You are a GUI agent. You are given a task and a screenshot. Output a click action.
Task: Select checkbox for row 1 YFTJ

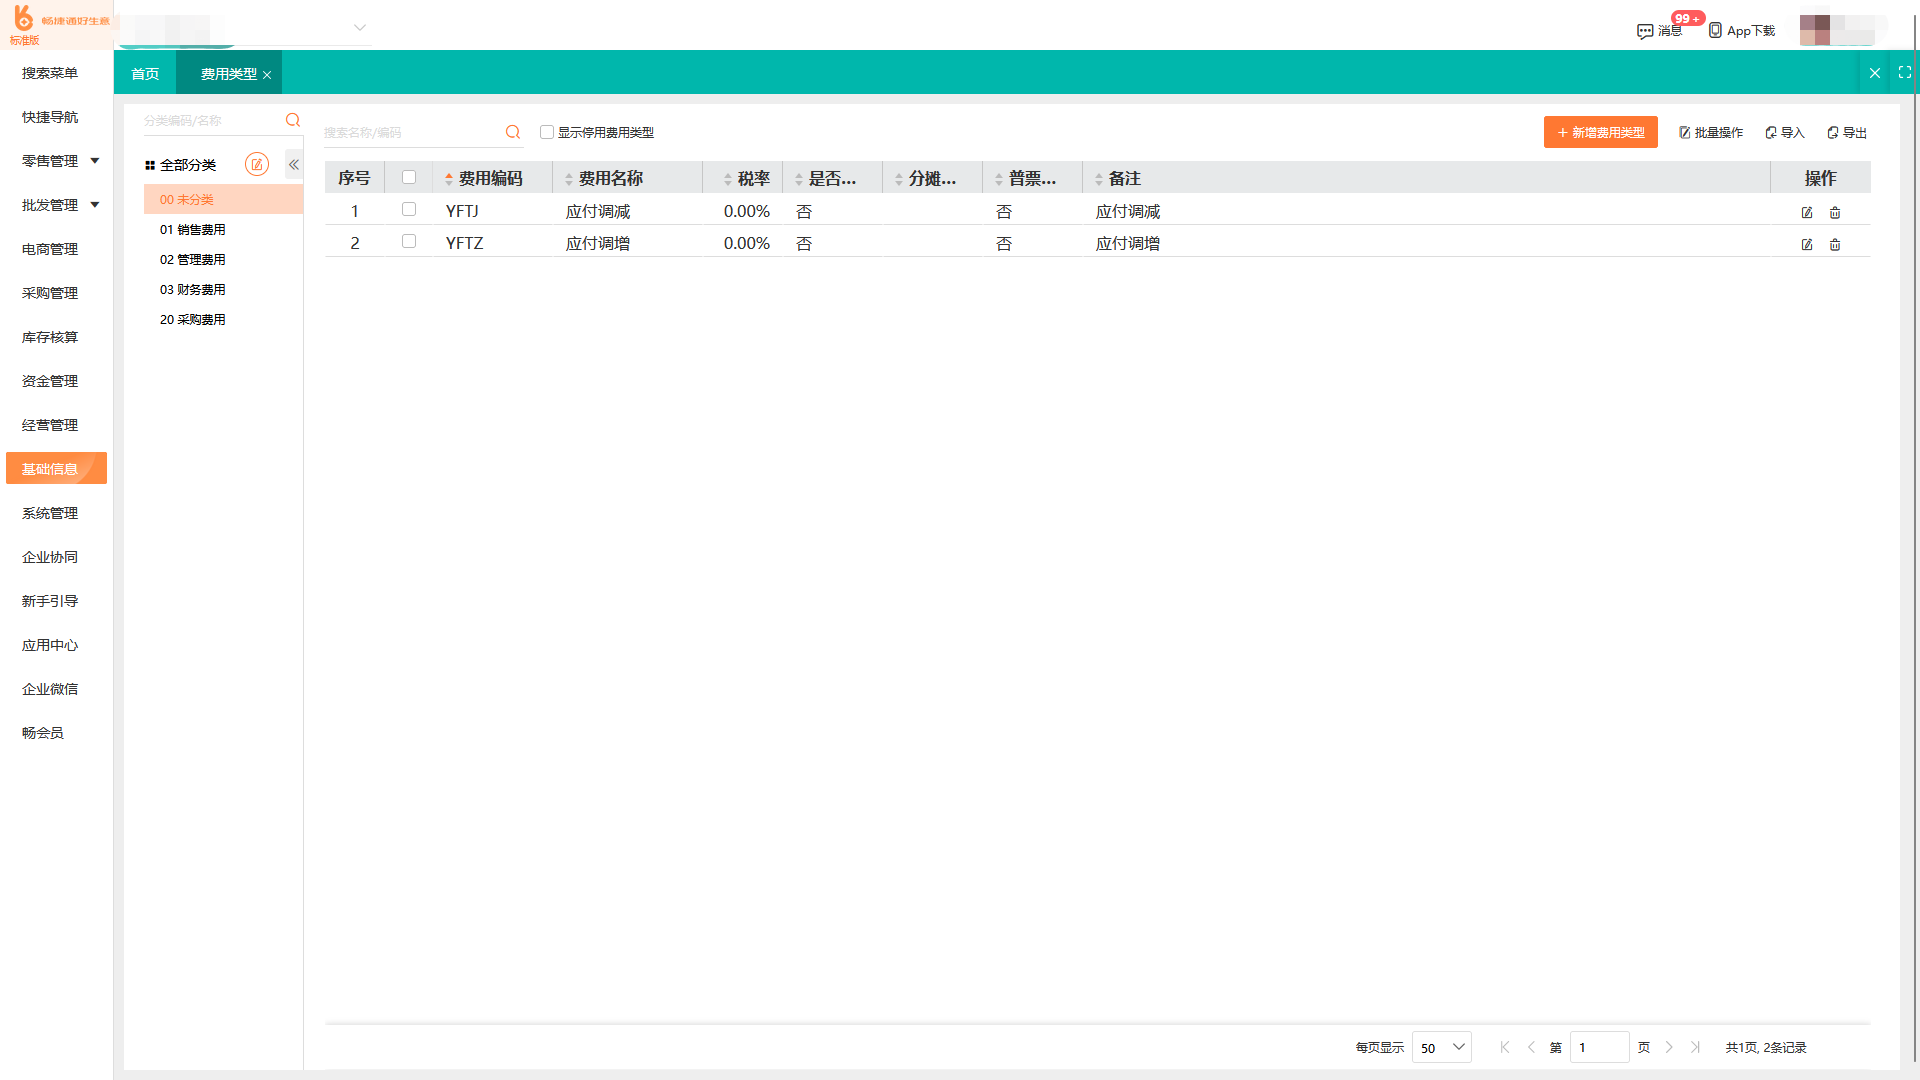pos(409,210)
